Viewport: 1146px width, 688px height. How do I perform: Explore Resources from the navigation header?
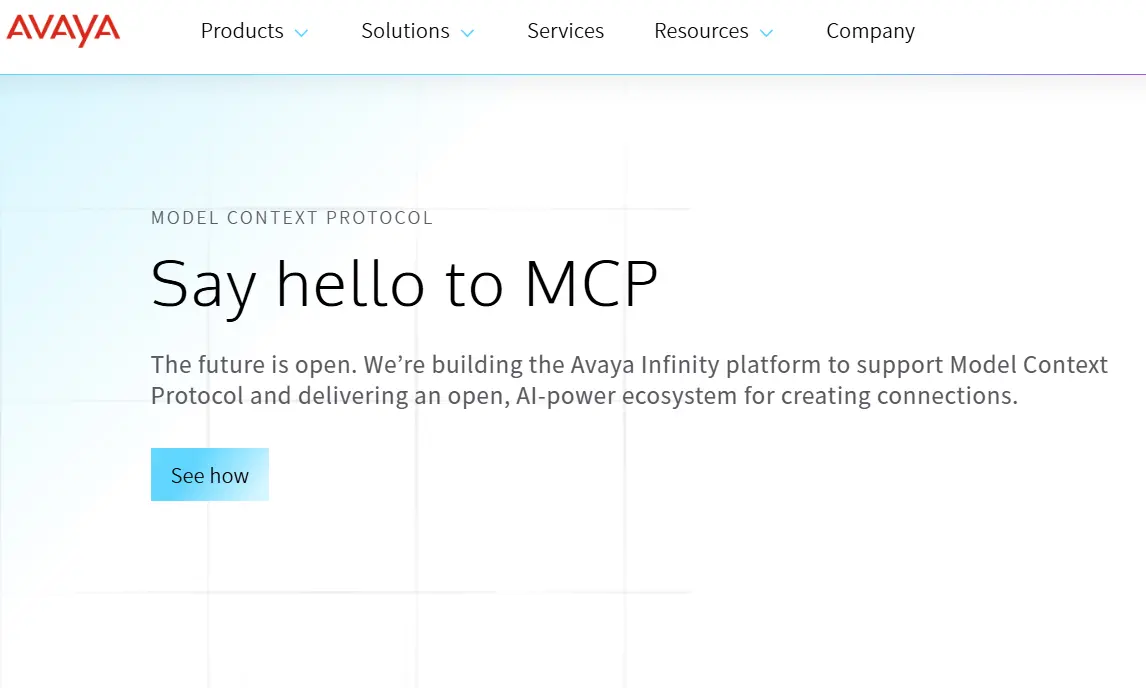click(x=701, y=31)
